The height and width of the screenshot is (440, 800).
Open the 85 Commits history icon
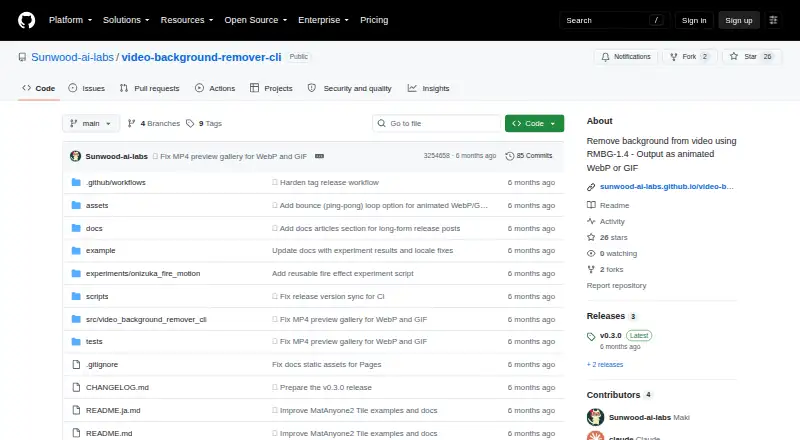[x=509, y=156]
